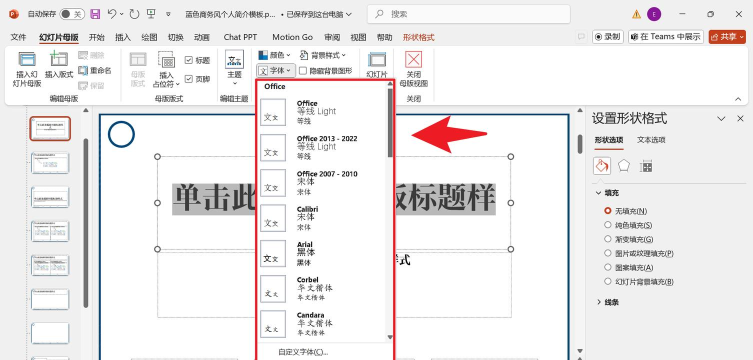Click Customize Fonts (自定义字体) option
This screenshot has width=753, height=360.
coord(303,352)
